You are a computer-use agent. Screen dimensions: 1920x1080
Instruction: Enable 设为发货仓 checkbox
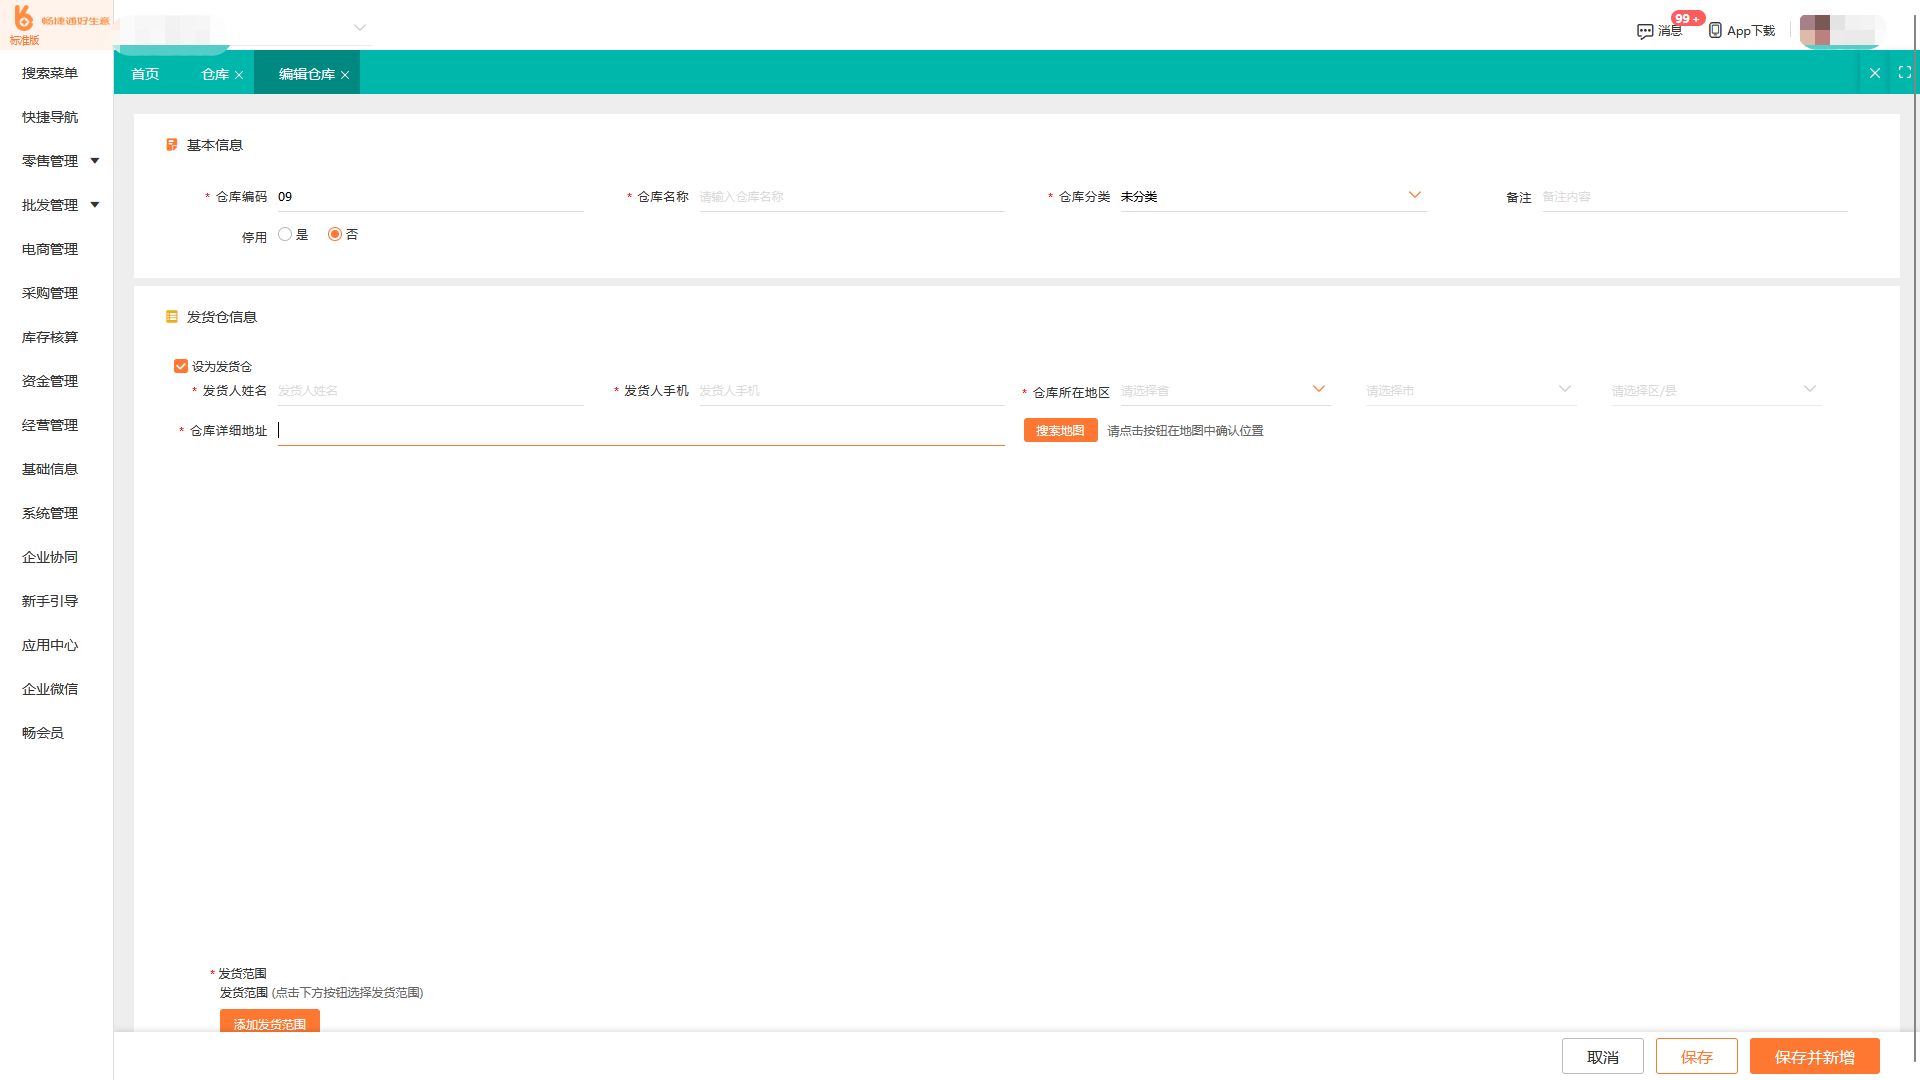(x=181, y=365)
